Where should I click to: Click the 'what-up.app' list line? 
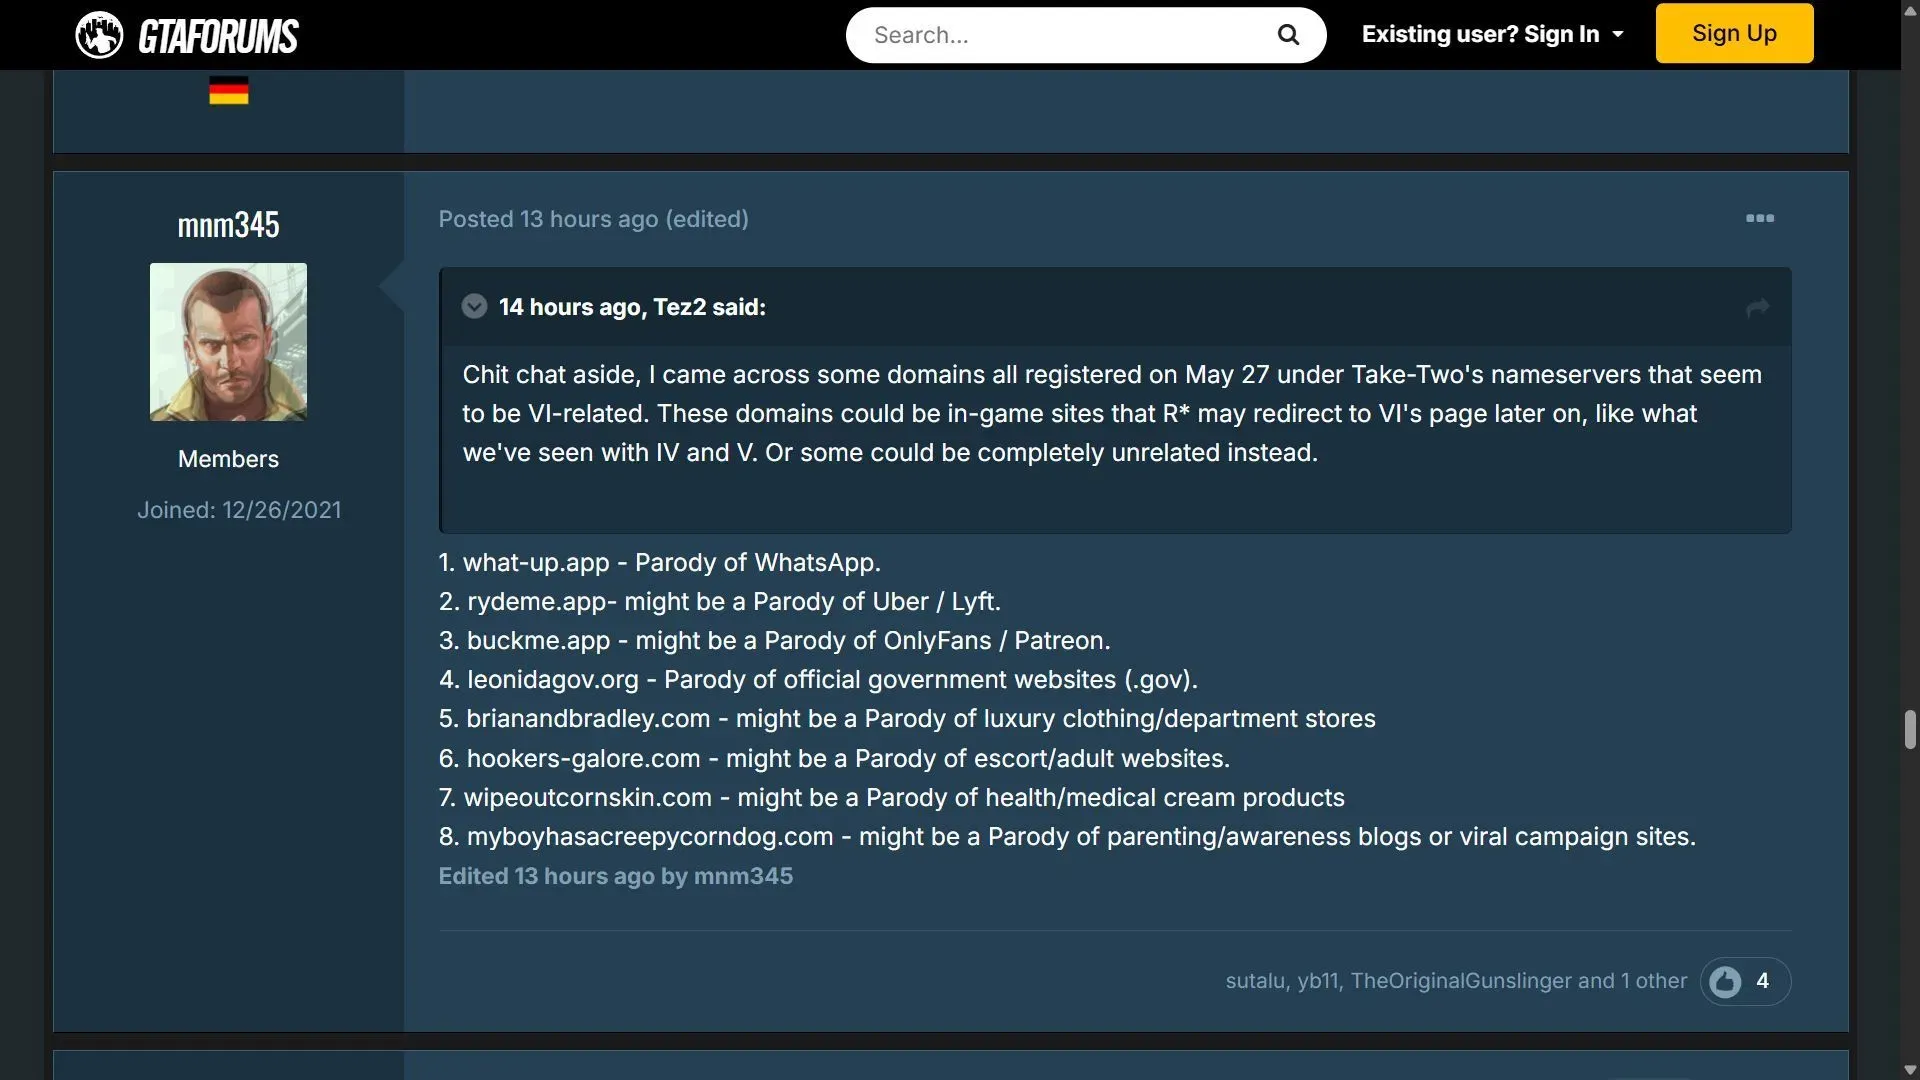660,563
